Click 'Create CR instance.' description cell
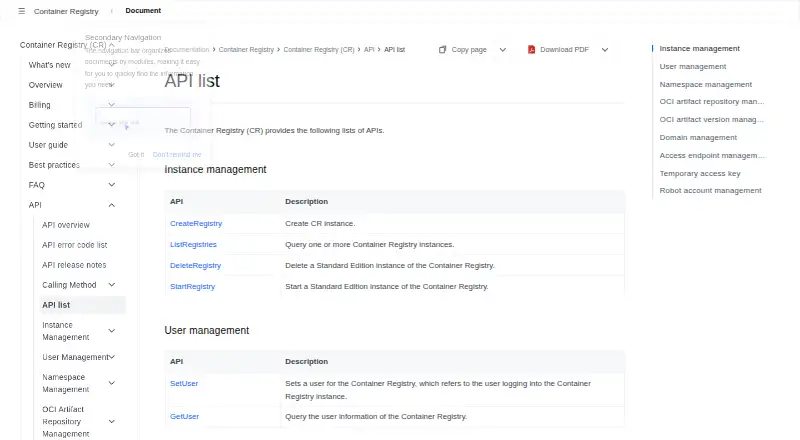The height and width of the screenshot is (440, 800). tap(320, 224)
